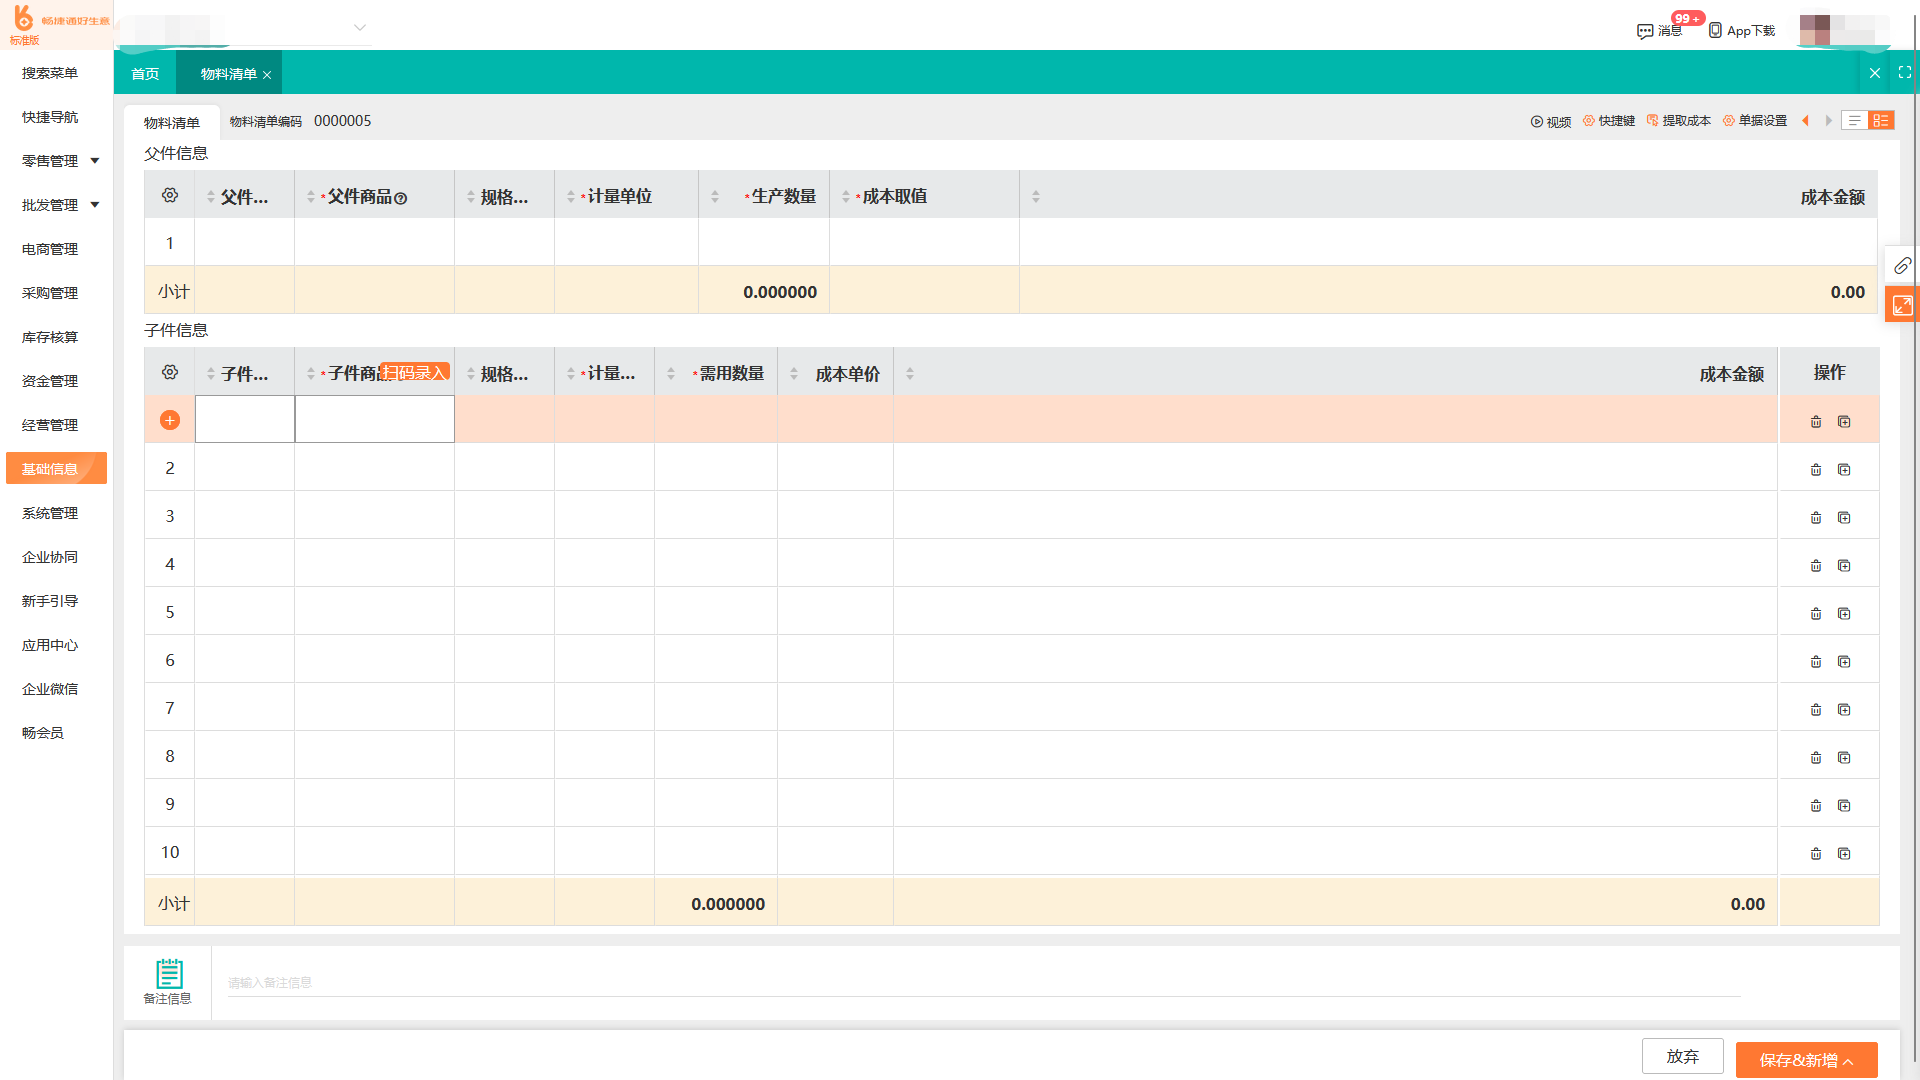Click delete icon on row 2
Screen dimensions: 1920x1080
tap(1816, 469)
